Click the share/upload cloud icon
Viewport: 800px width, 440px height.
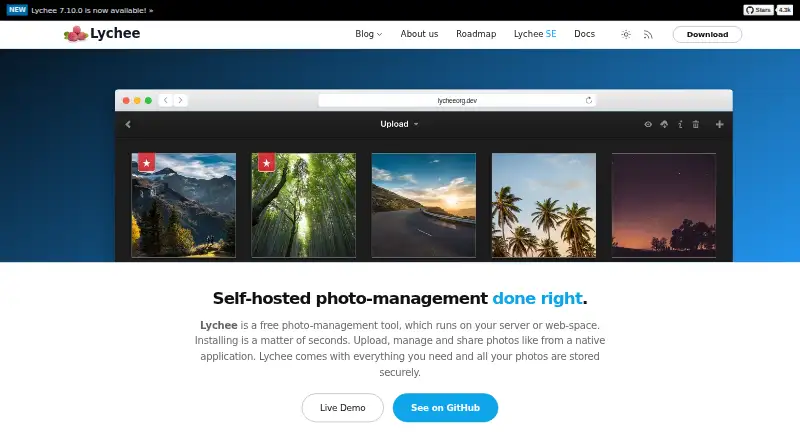664,124
